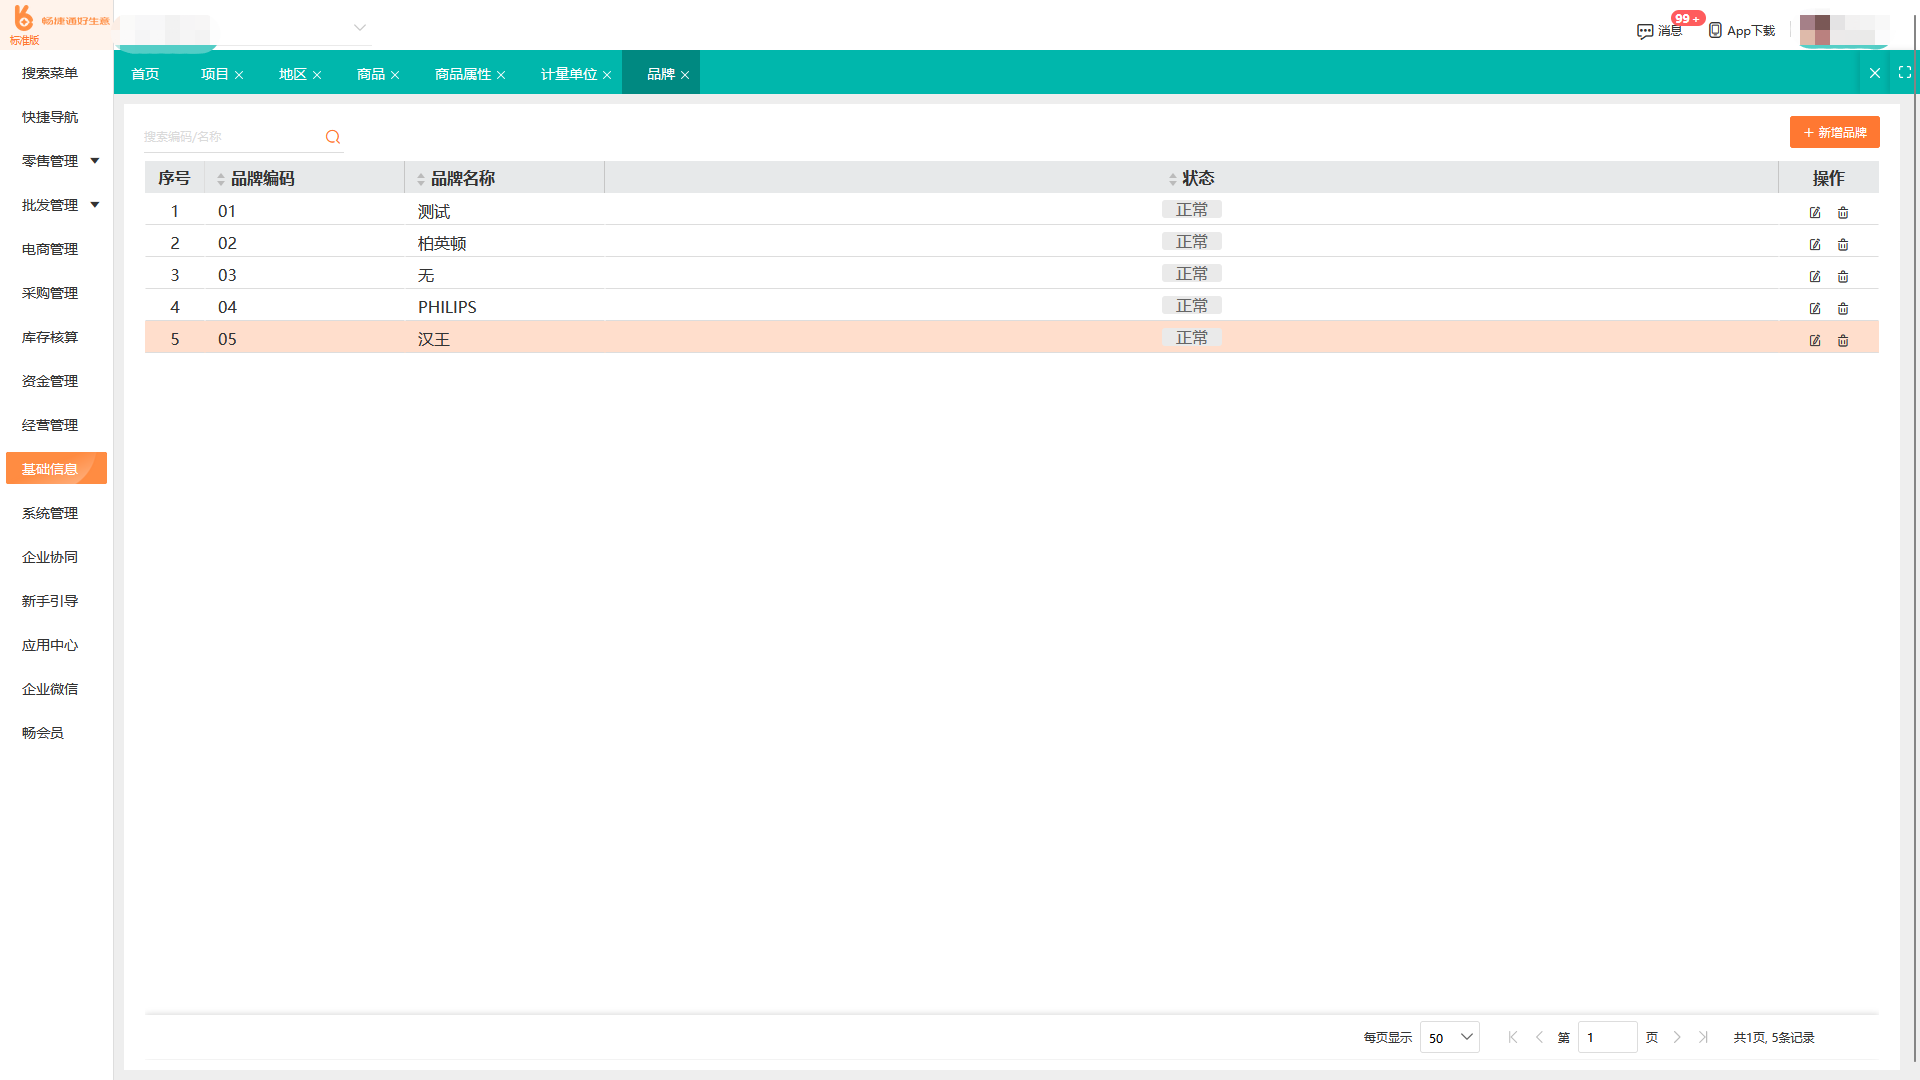Click the delete icon for PHILIPS brand
The width and height of the screenshot is (1920, 1080).
tap(1844, 306)
